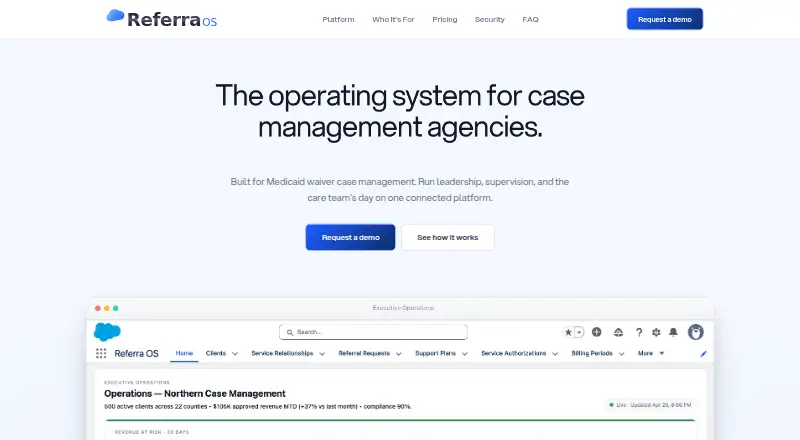Click the global actions plus icon
The width and height of the screenshot is (800, 440).
(596, 332)
